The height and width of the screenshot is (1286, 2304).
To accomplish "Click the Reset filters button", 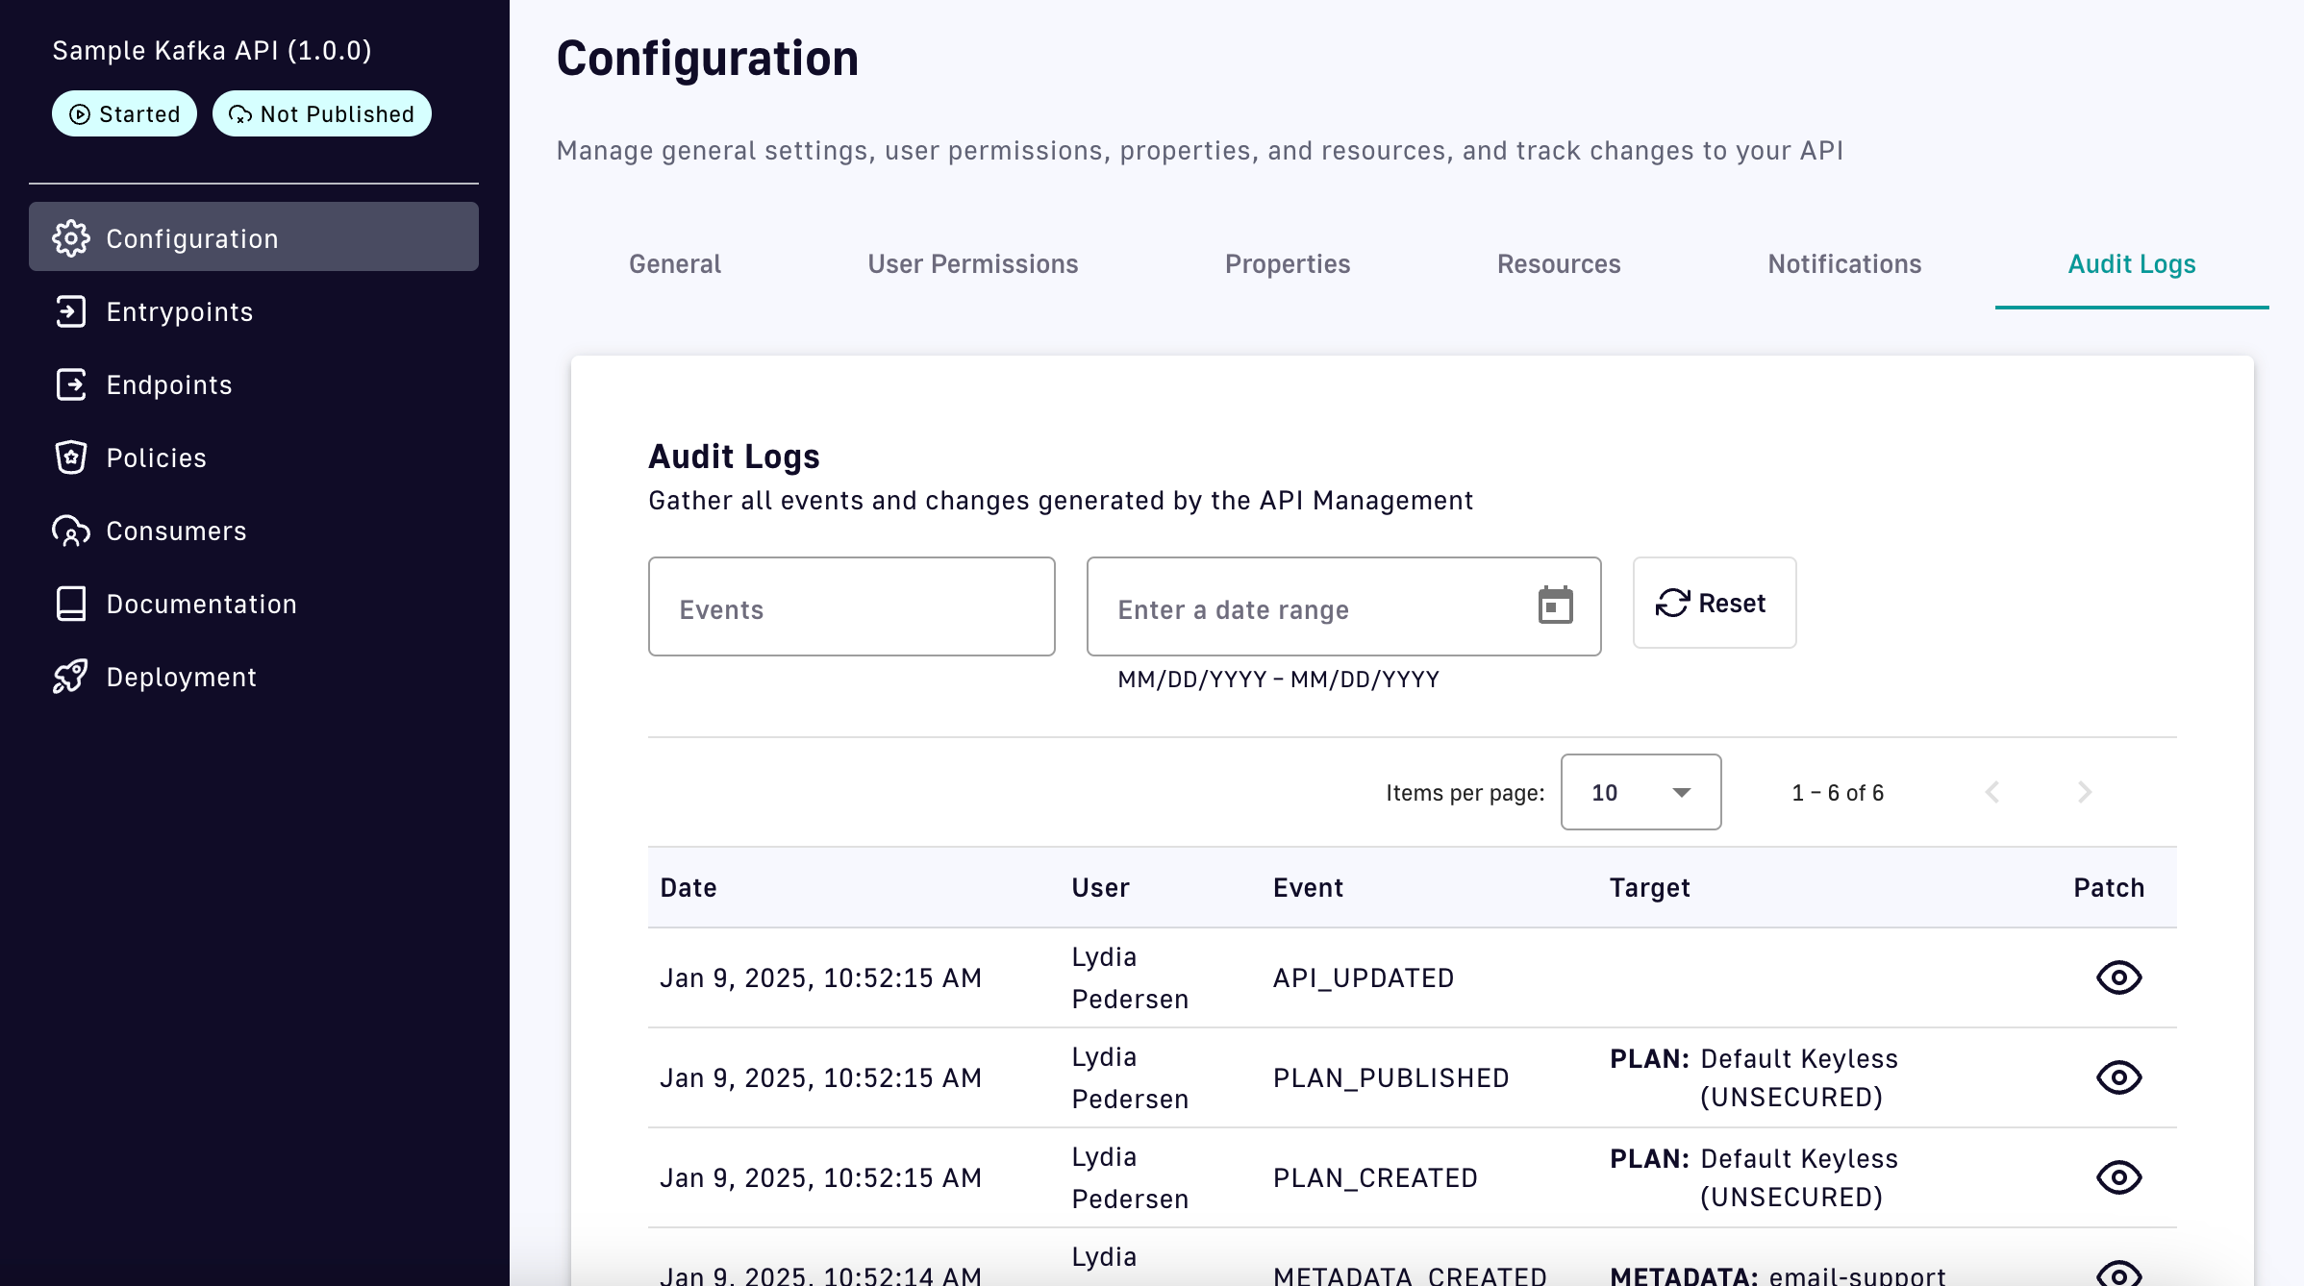I will pos(1714,603).
